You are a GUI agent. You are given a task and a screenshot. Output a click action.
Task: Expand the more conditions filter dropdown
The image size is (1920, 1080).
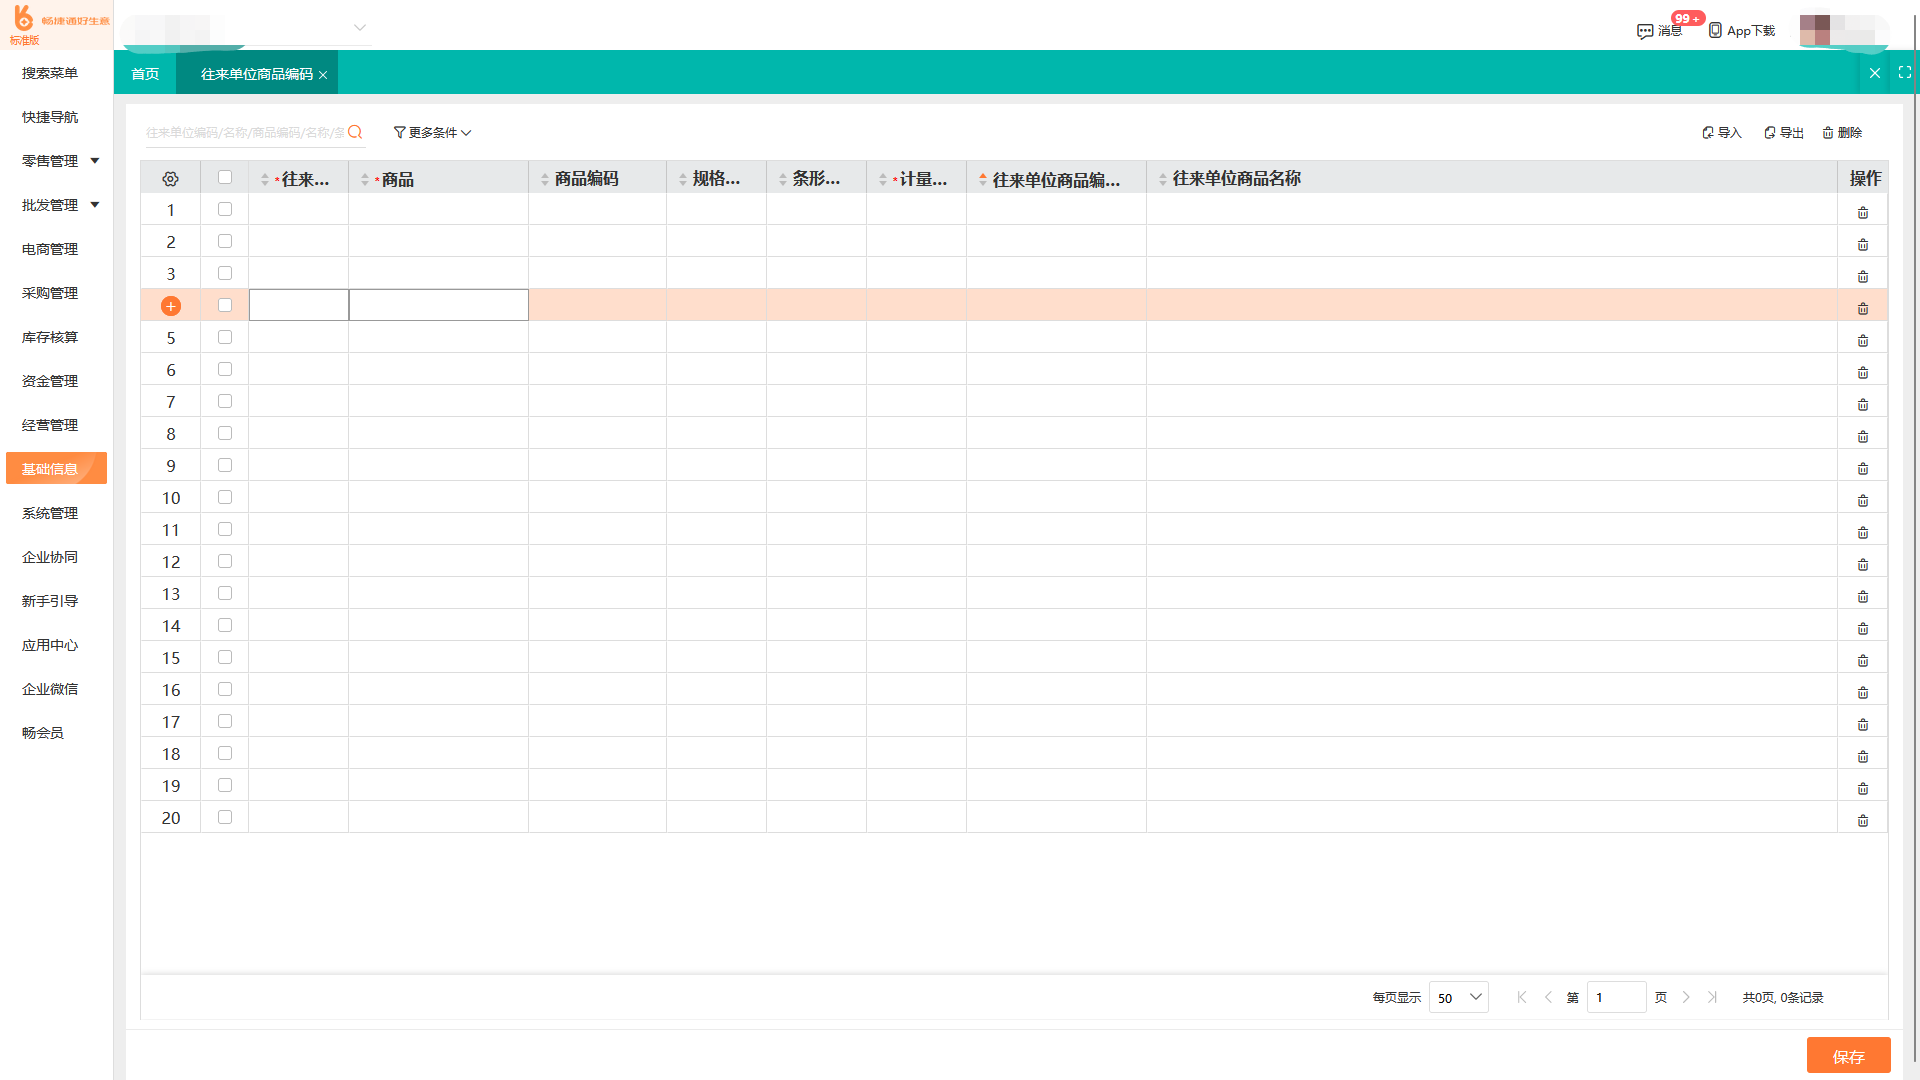pyautogui.click(x=431, y=132)
